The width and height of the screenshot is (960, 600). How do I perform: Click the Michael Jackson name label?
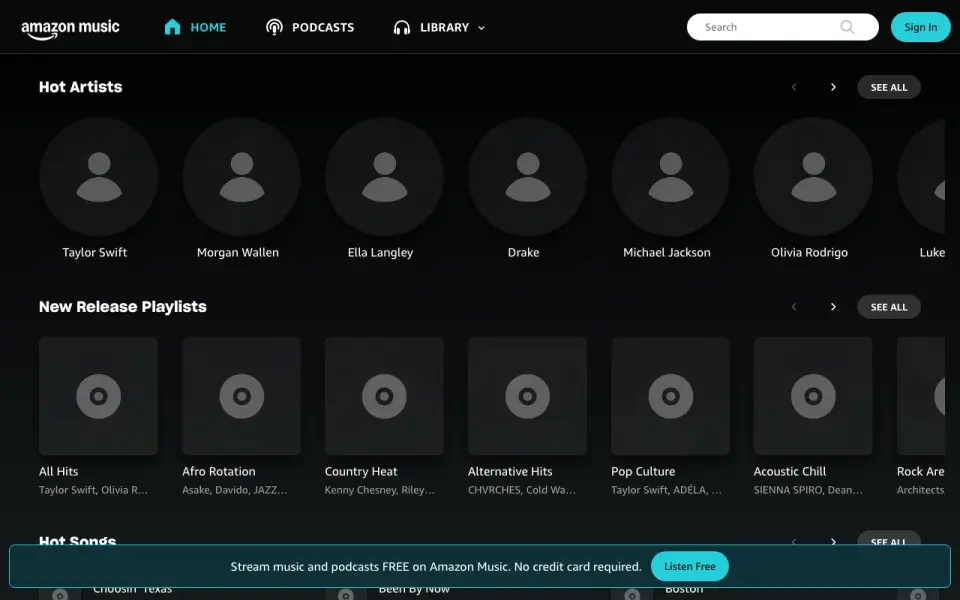667,252
